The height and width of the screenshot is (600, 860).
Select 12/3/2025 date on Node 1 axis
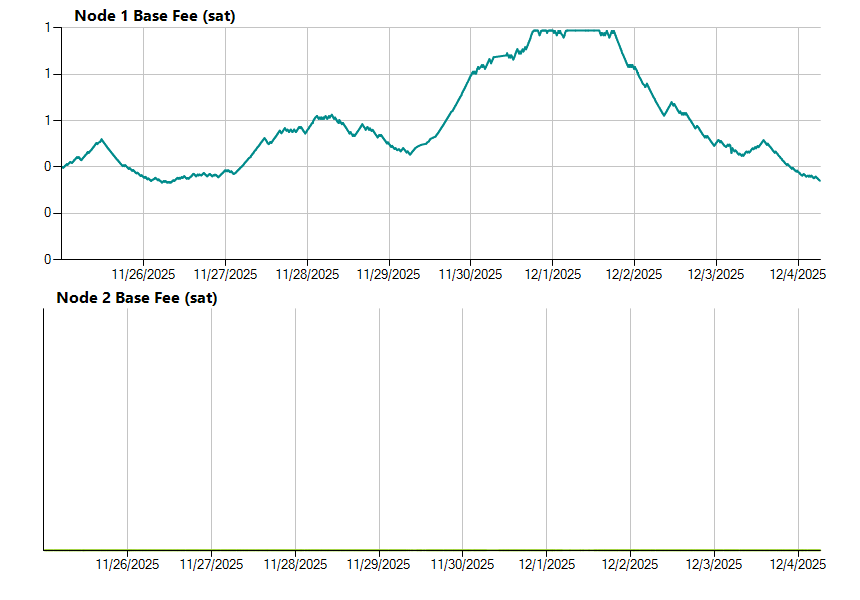715,273
